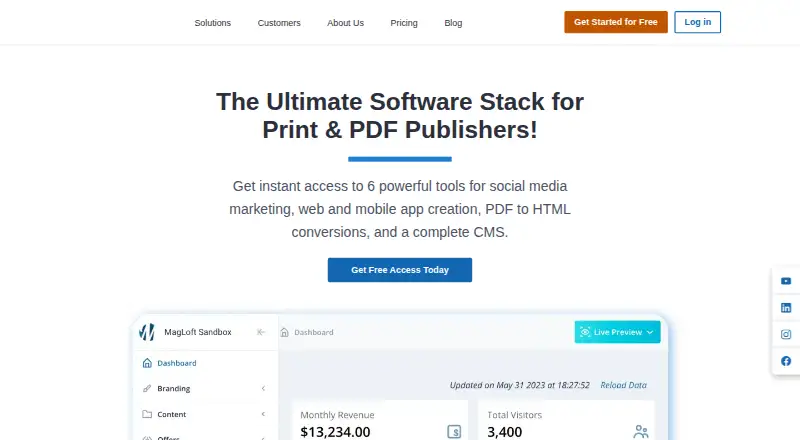800x440 pixels.
Task: Open the Instagram social icon
Action: (786, 334)
